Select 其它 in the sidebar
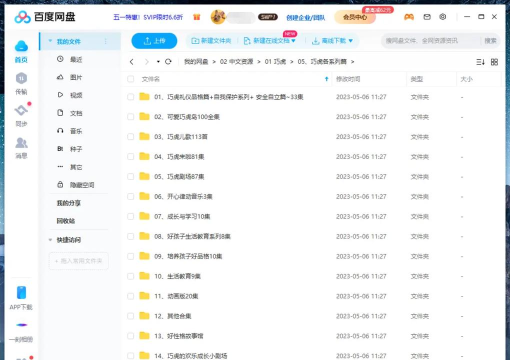The height and width of the screenshot is (360, 510). pyautogui.click(x=76, y=167)
